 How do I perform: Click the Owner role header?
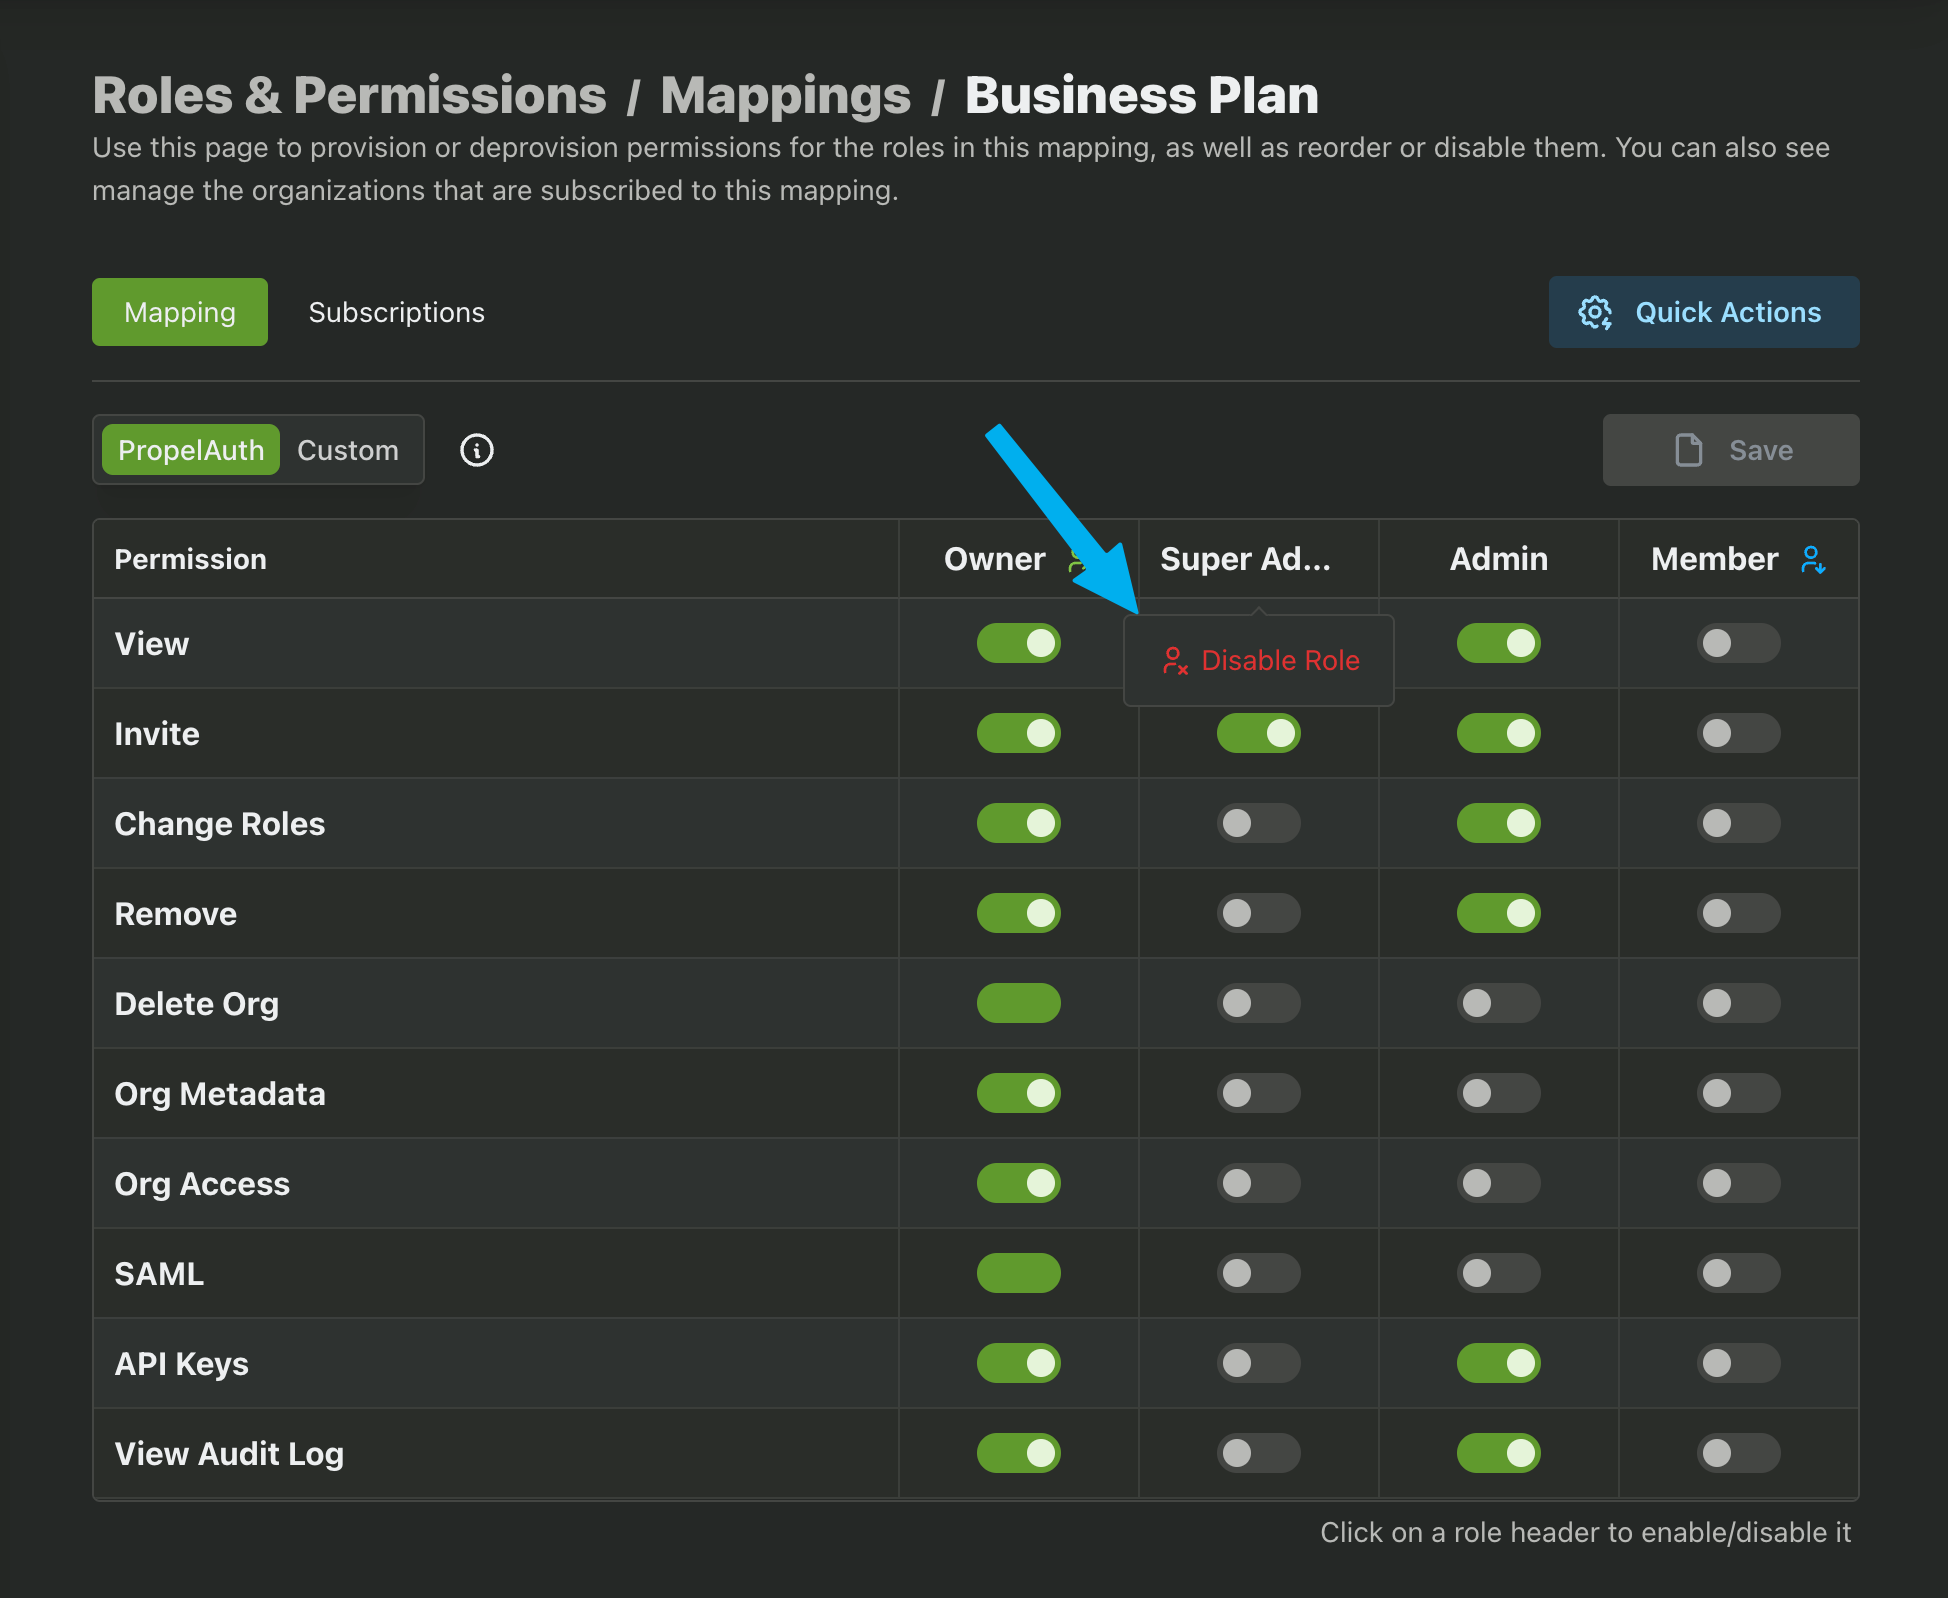(994, 559)
